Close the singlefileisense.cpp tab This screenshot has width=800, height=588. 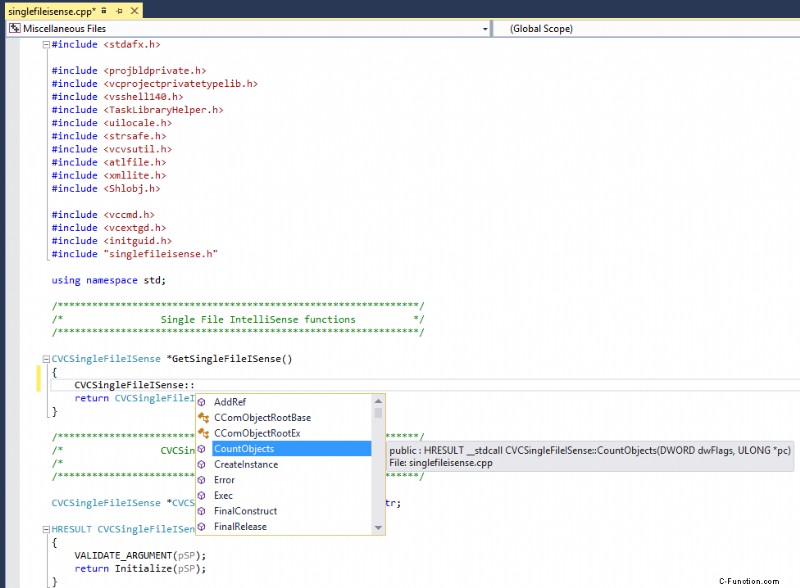[x=134, y=10]
